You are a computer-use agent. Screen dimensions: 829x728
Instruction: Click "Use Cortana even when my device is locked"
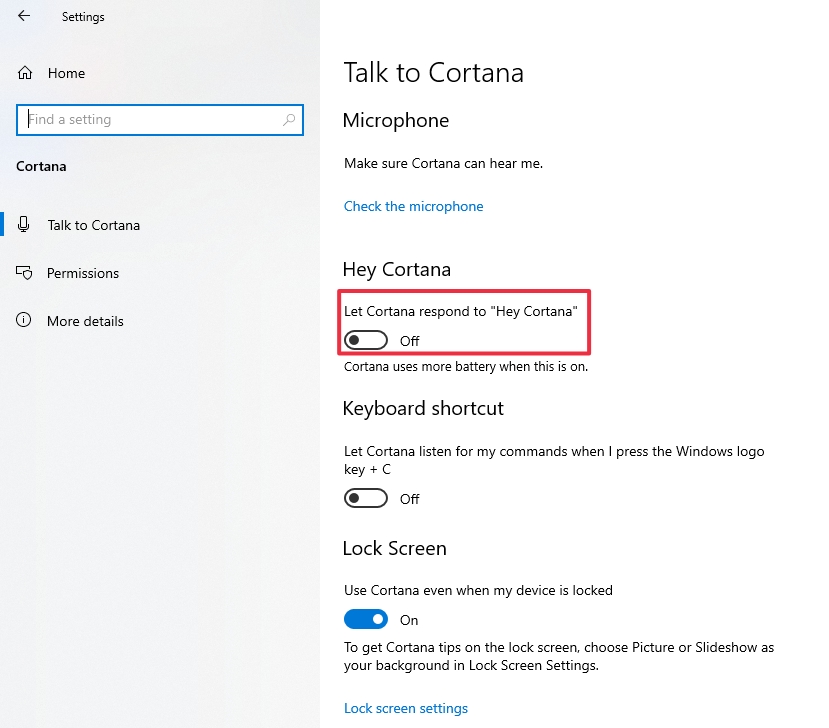click(x=478, y=590)
